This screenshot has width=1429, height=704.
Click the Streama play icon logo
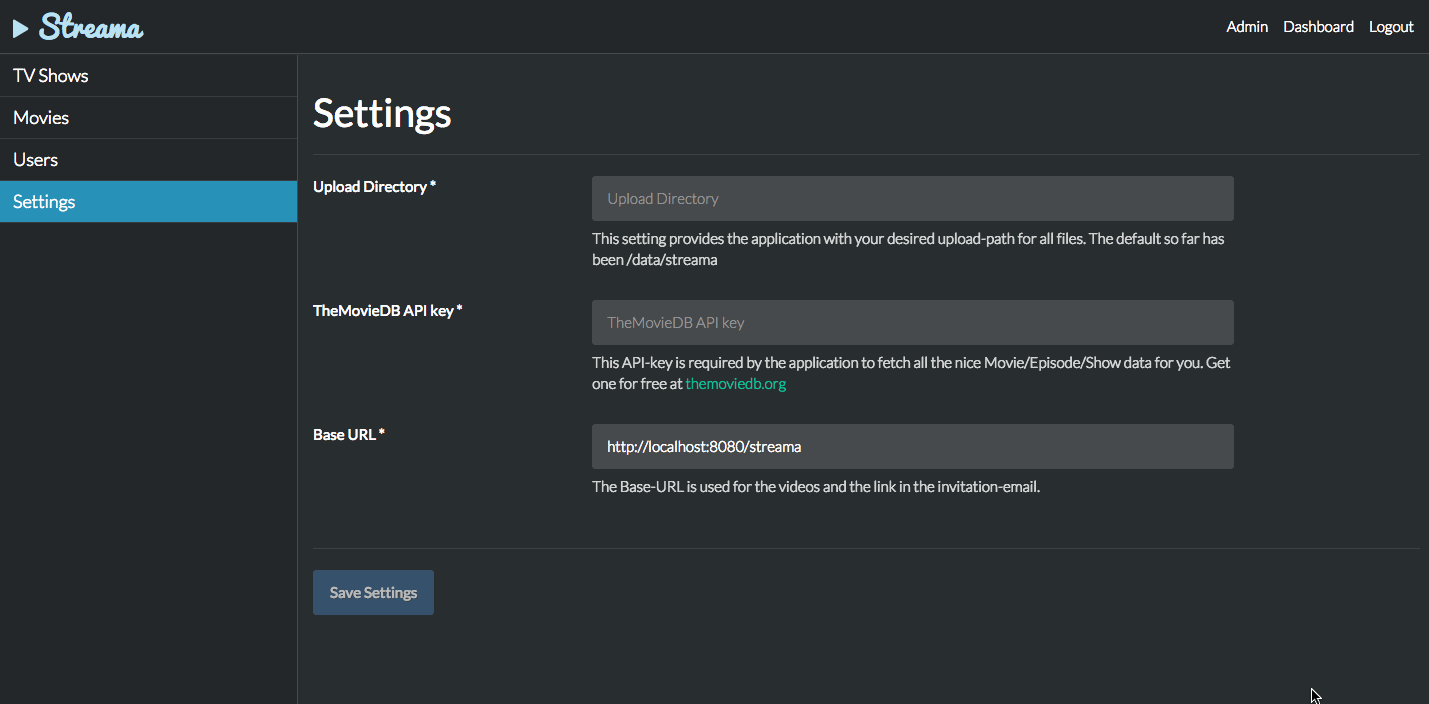(x=18, y=26)
